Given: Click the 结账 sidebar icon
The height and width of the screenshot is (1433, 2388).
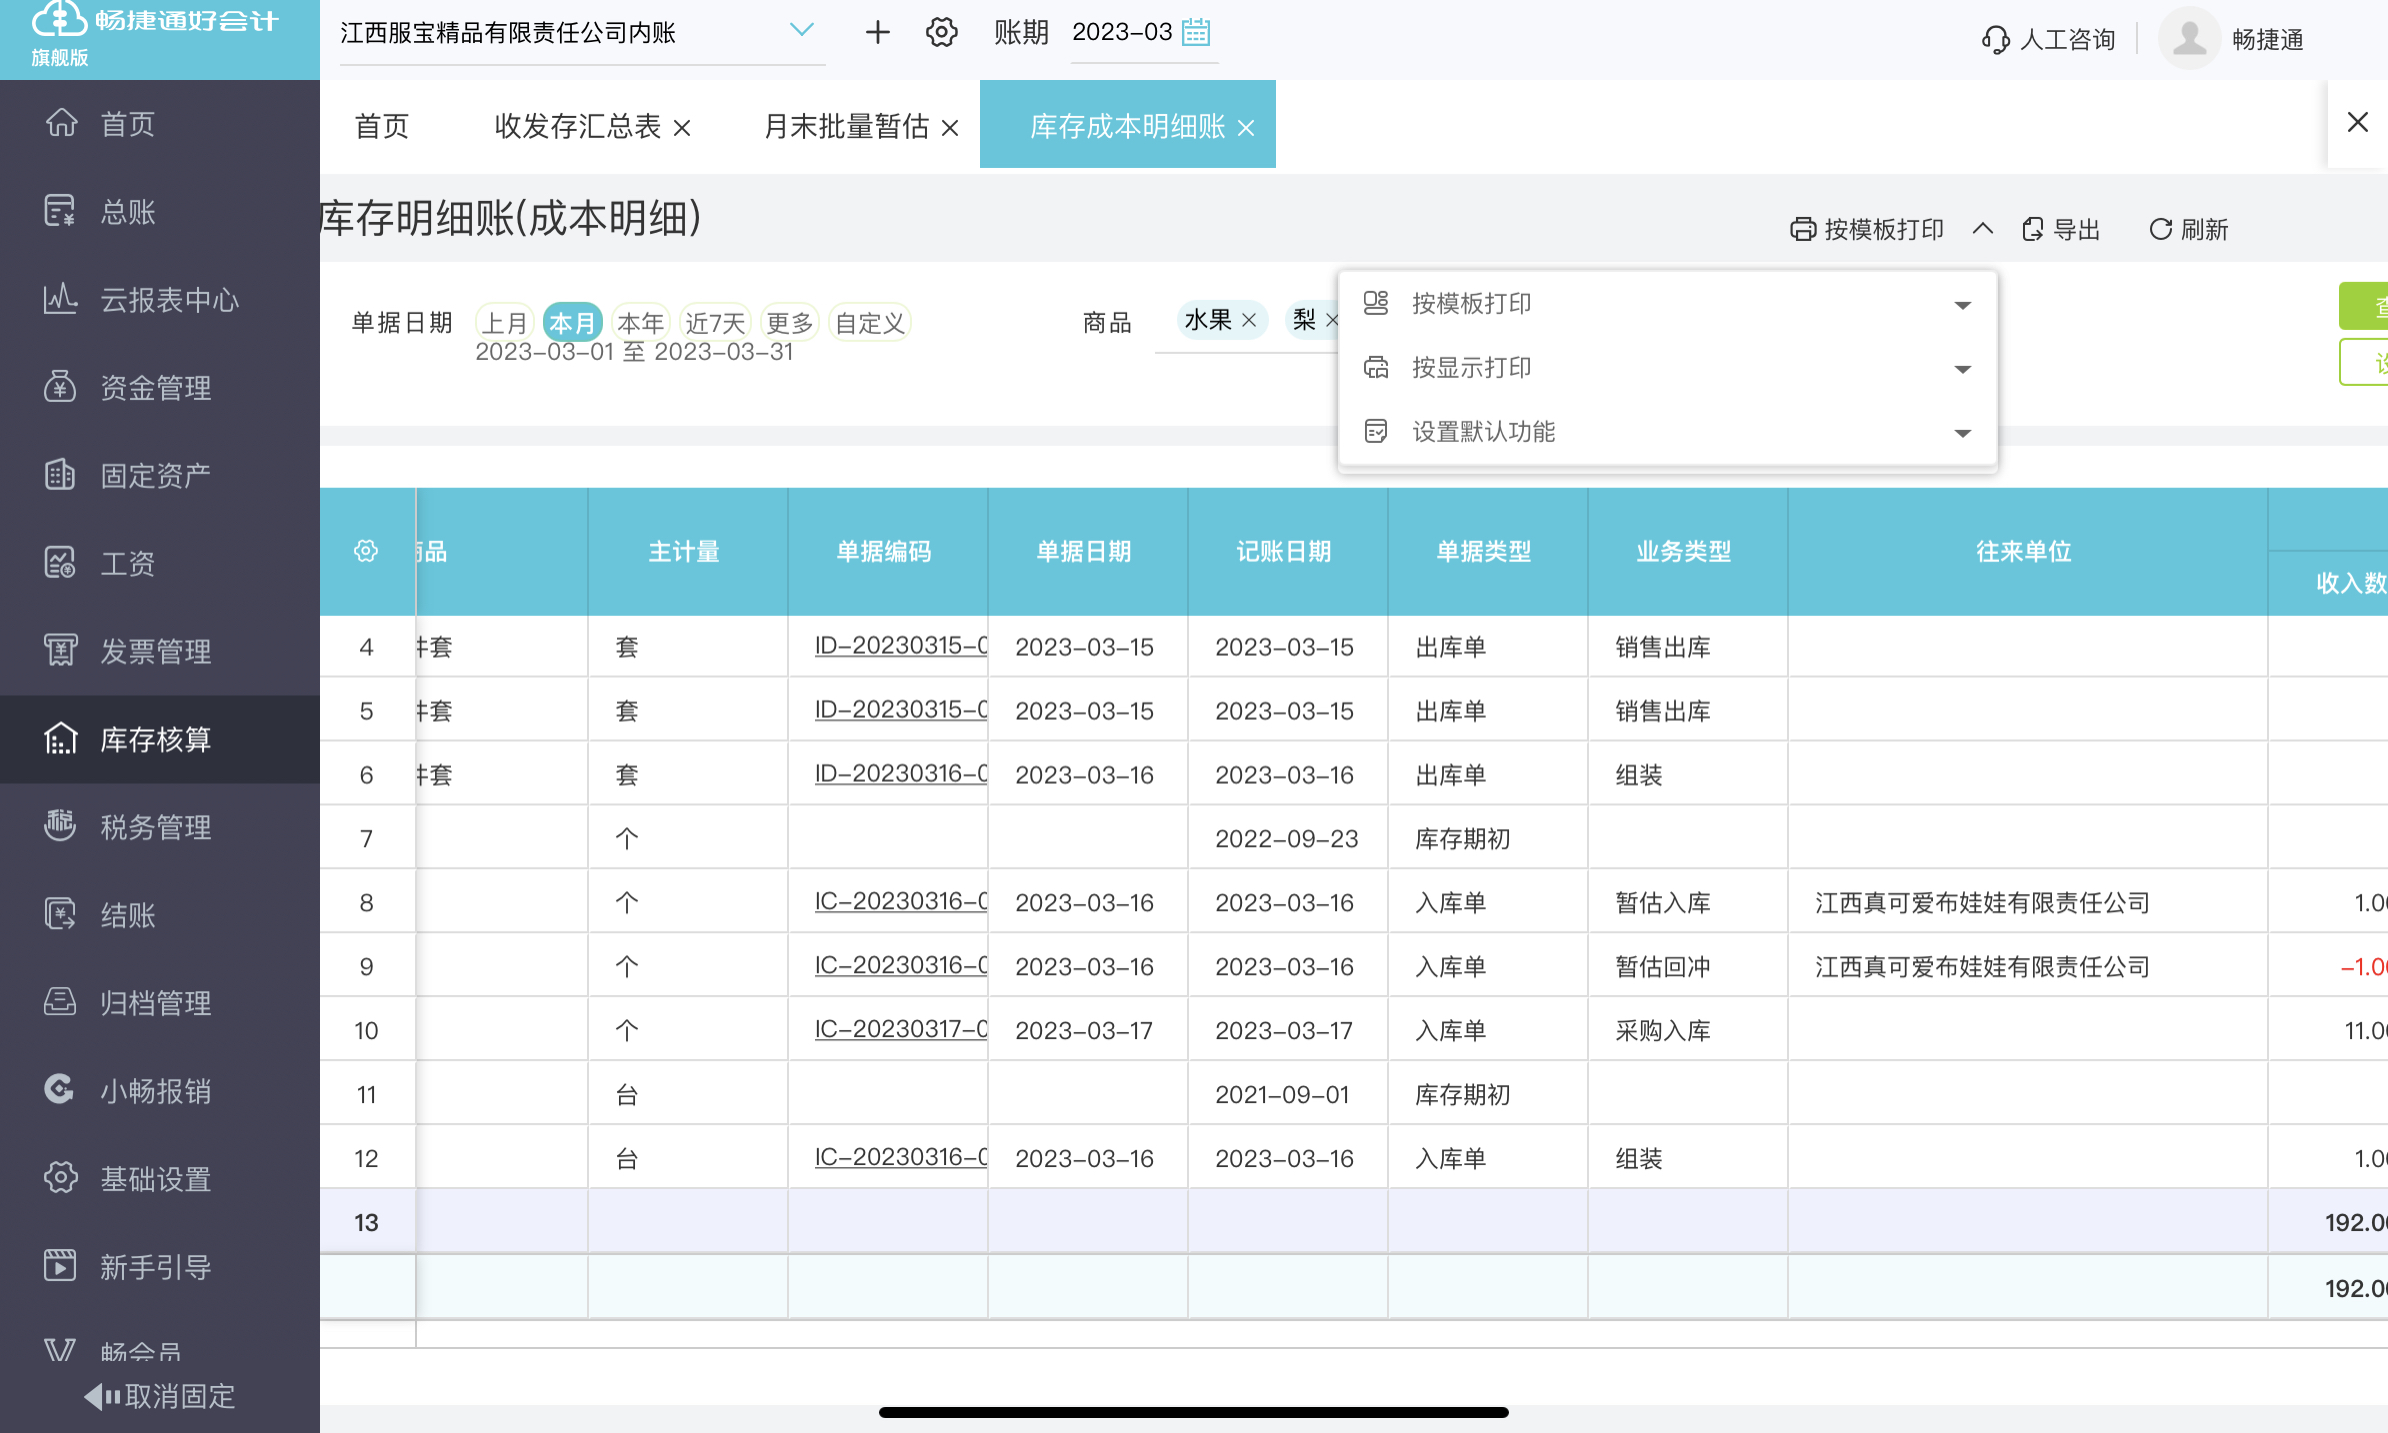Looking at the screenshot, I should click(60, 913).
